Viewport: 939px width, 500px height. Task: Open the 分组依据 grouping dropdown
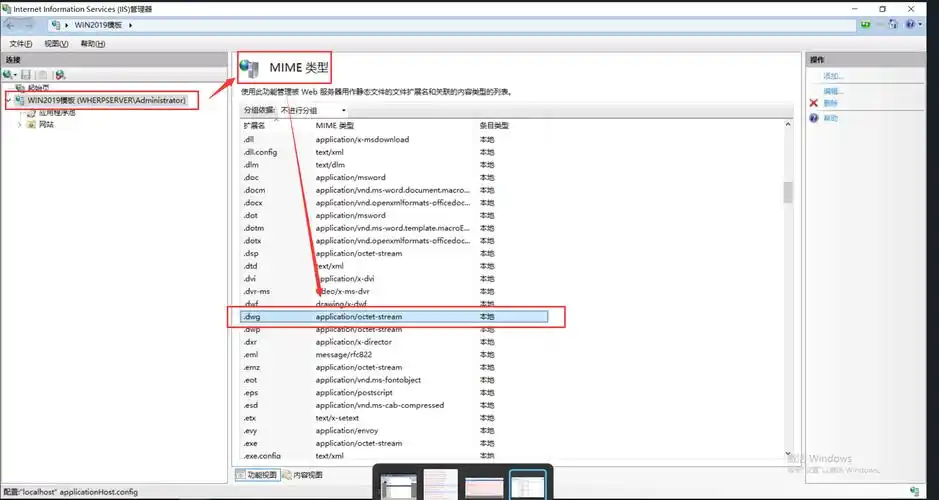(313, 110)
